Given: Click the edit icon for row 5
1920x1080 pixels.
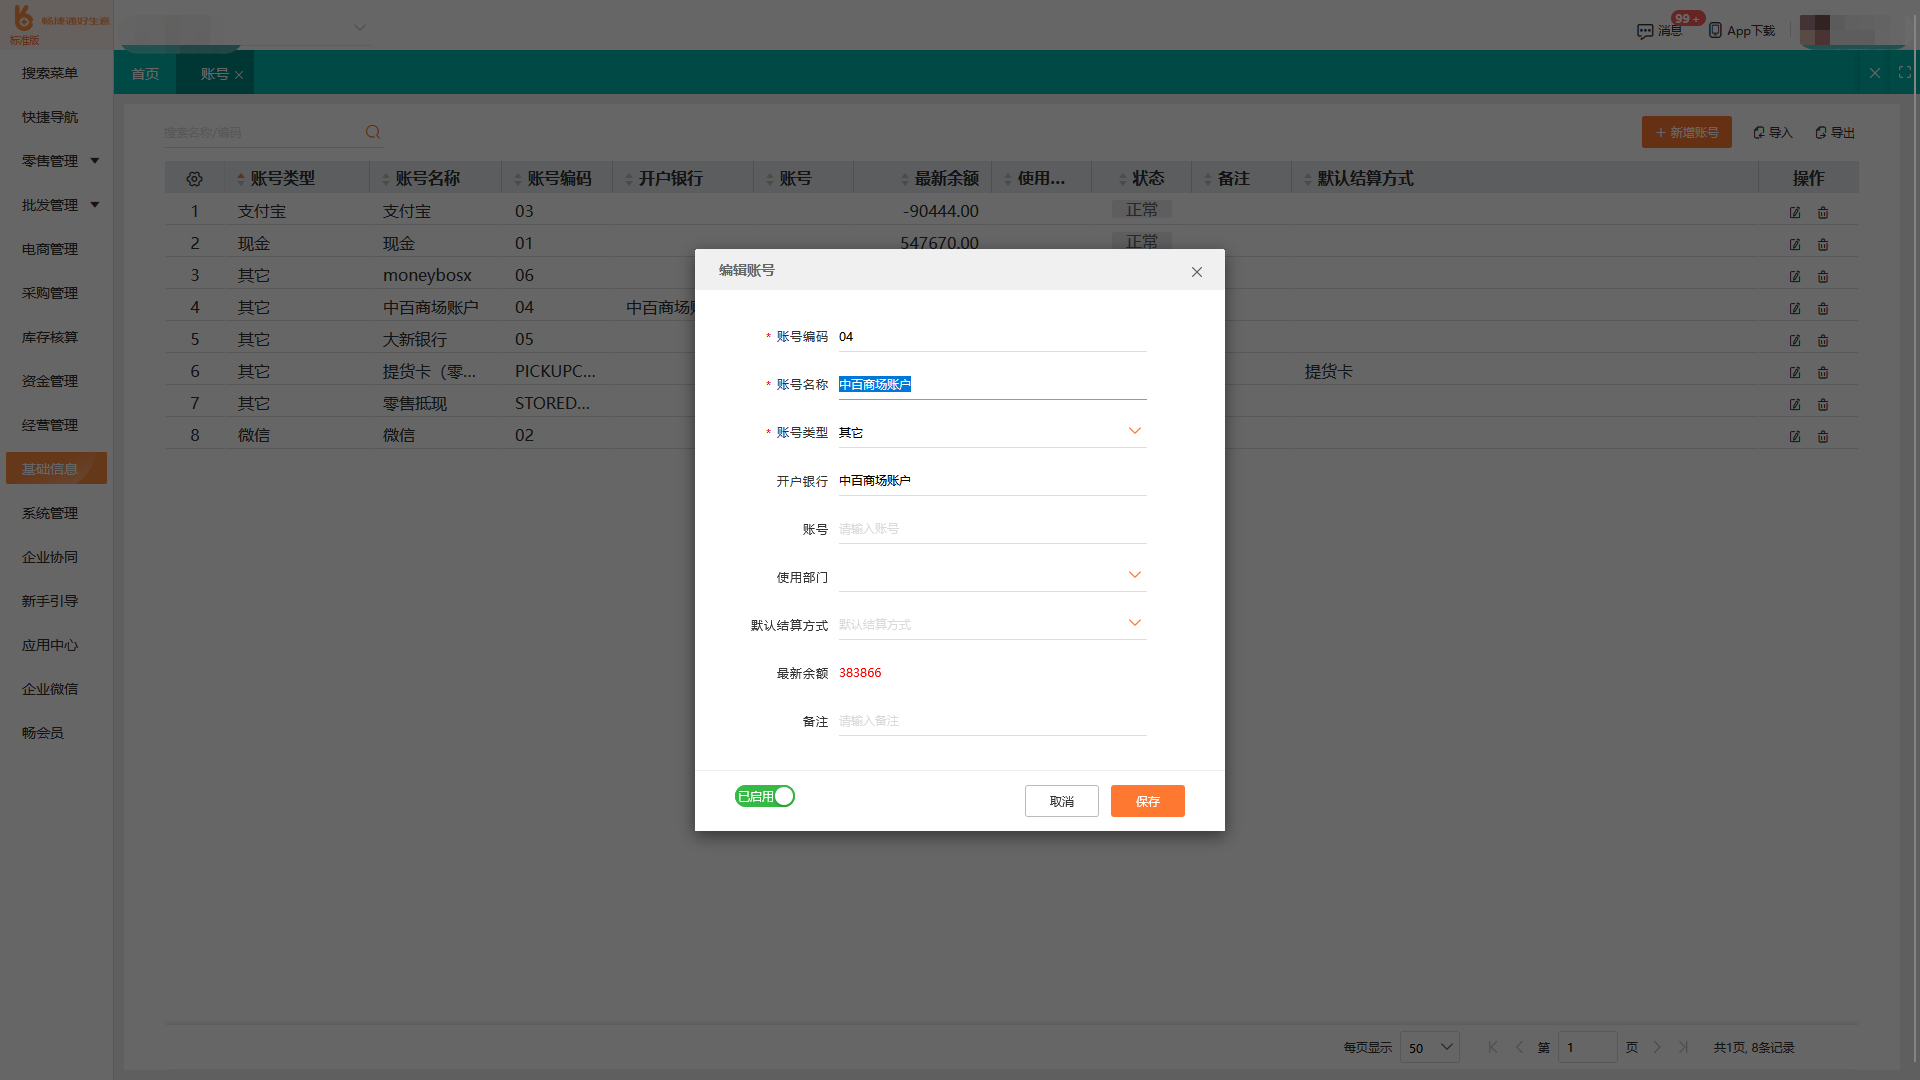Looking at the screenshot, I should click(x=1795, y=339).
